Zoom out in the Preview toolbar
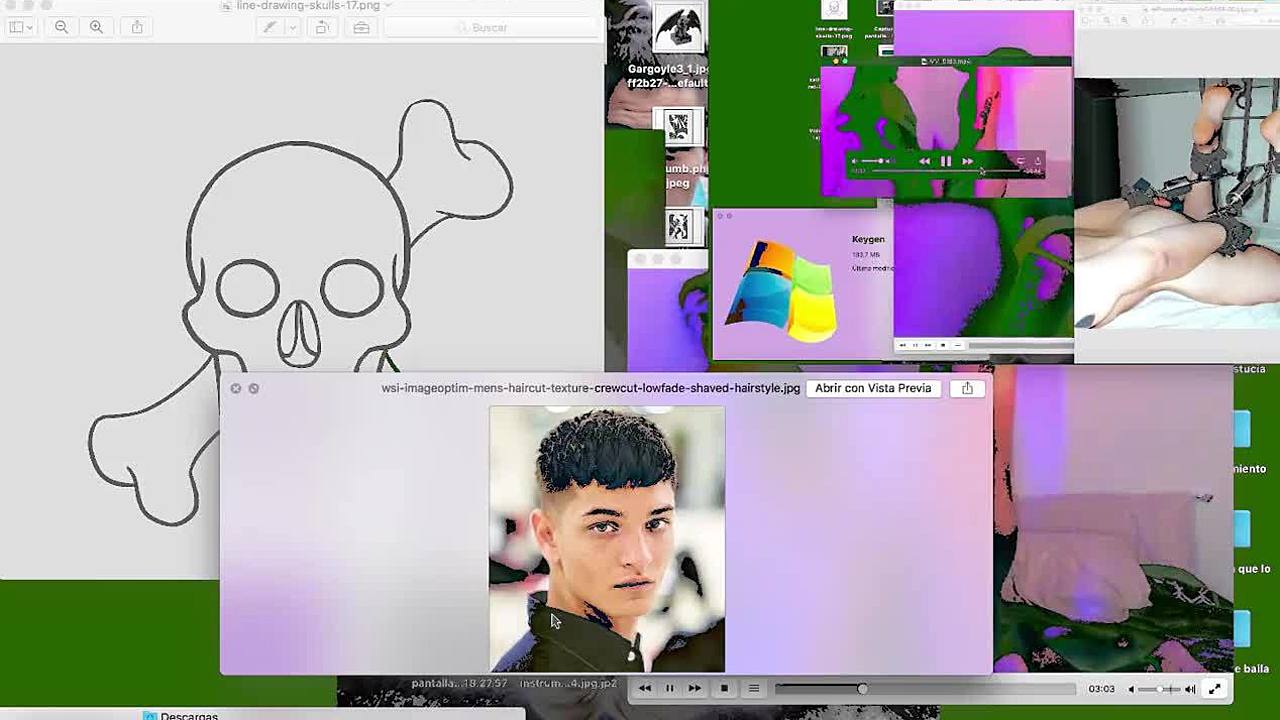1280x720 pixels. coord(61,27)
